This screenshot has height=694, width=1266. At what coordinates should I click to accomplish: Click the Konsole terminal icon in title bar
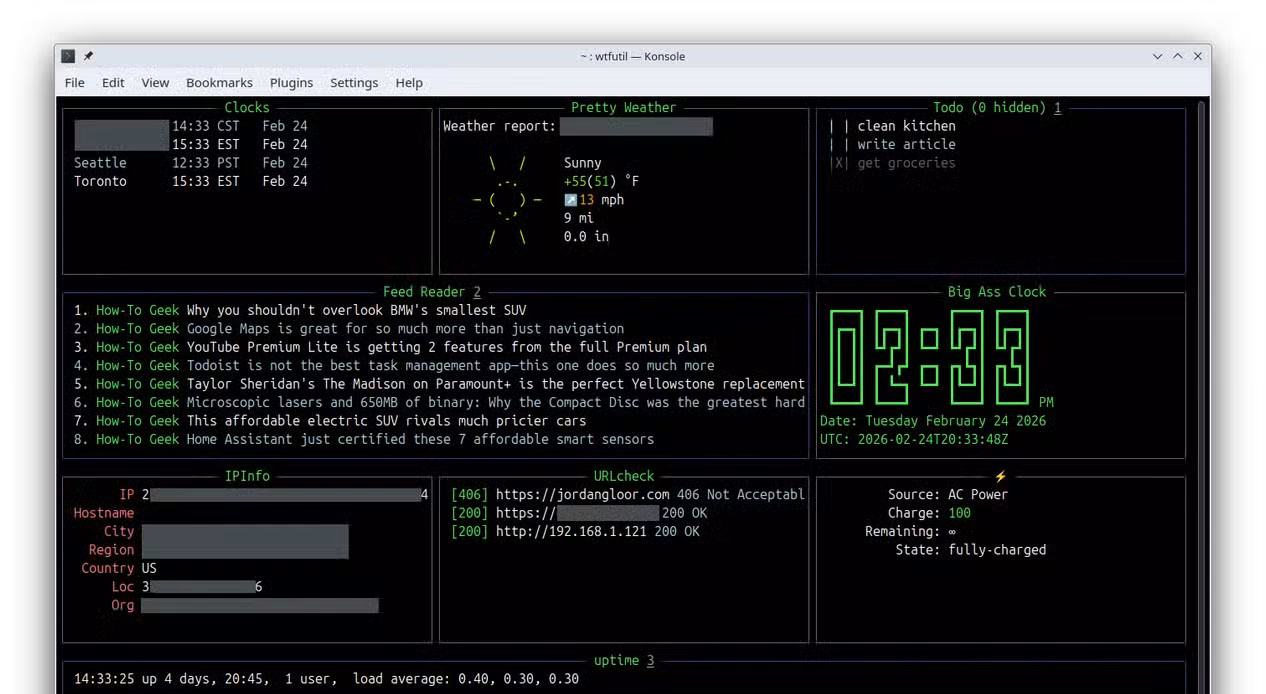68,56
